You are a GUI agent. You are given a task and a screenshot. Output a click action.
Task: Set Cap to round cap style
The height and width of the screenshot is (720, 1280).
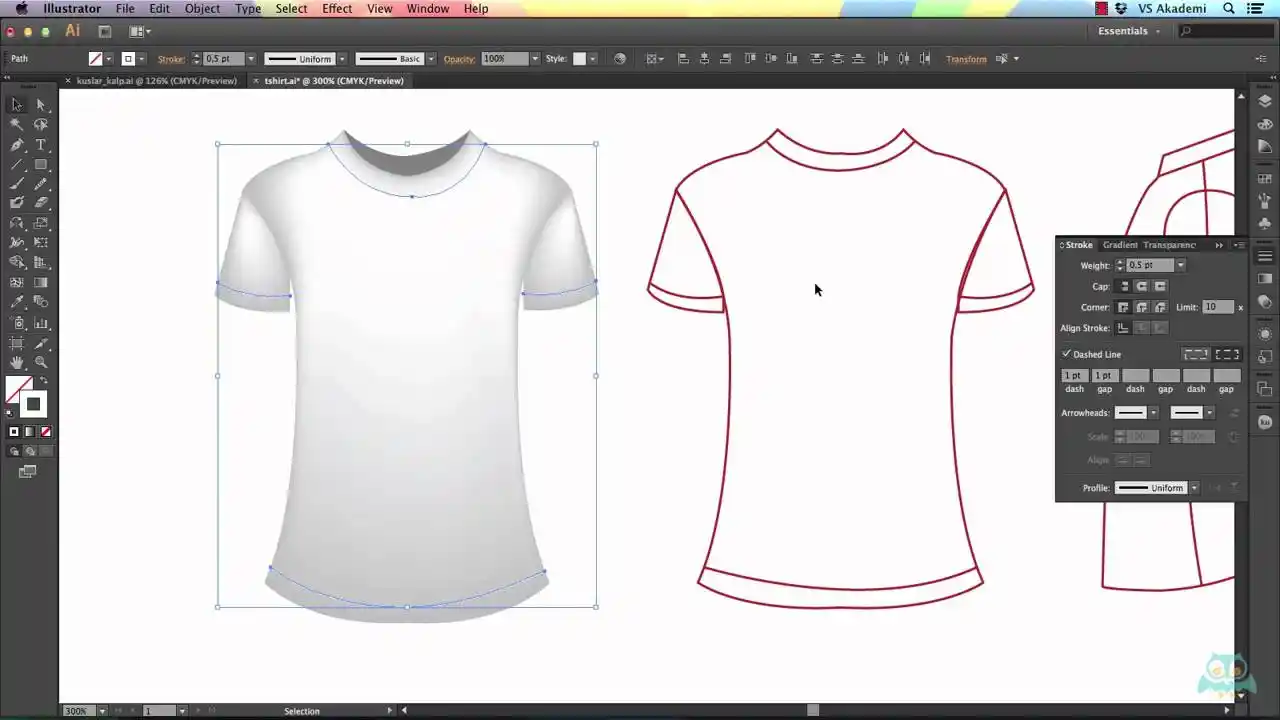pyautogui.click(x=1141, y=286)
